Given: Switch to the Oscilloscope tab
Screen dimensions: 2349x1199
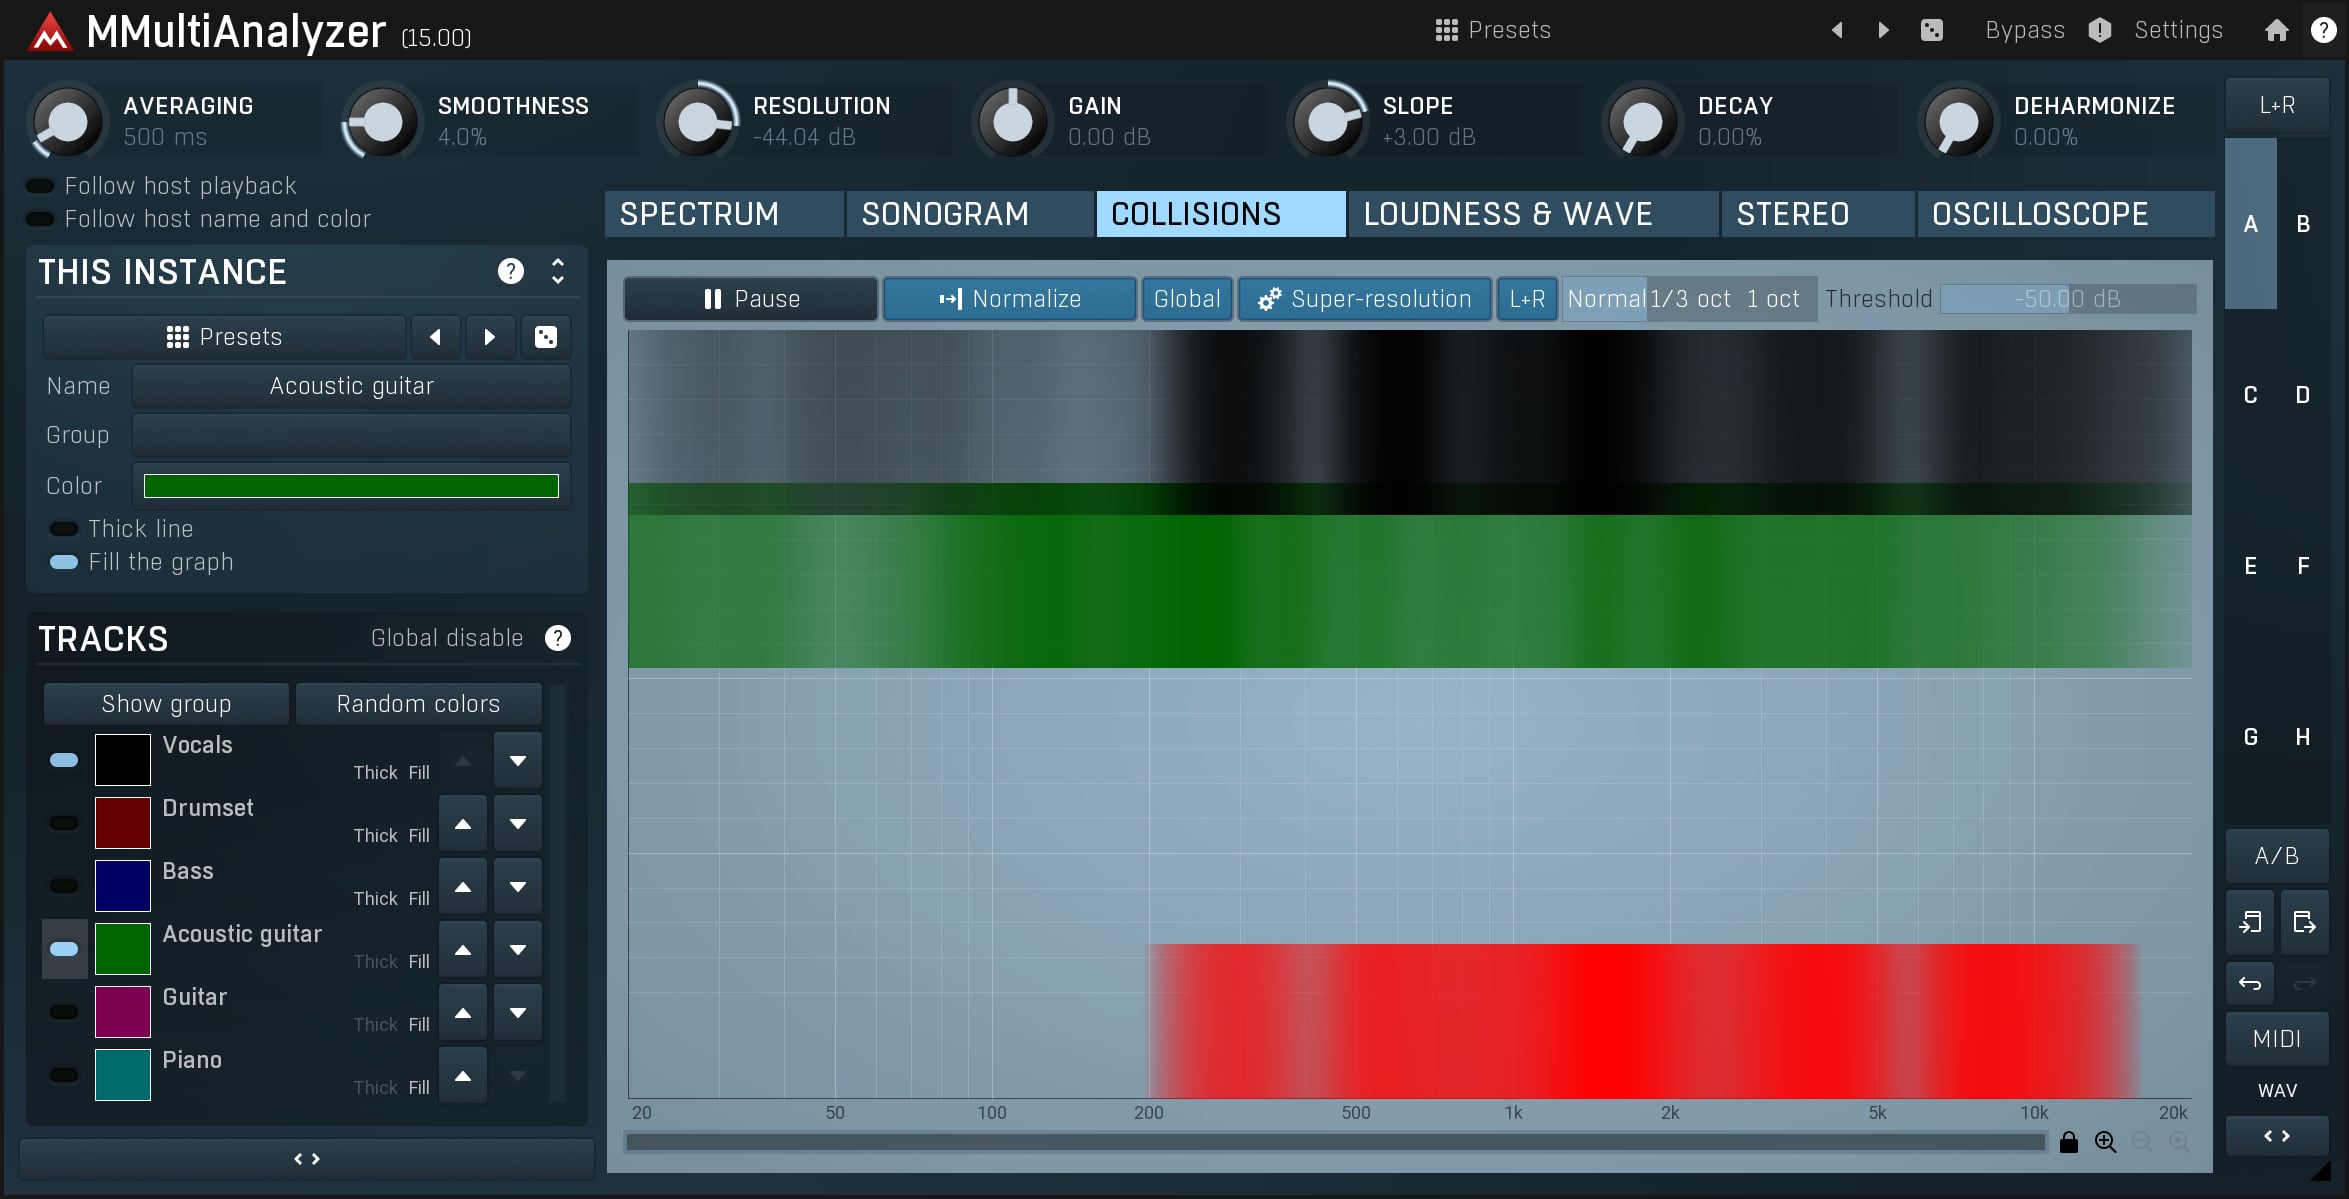Looking at the screenshot, I should 2064,213.
